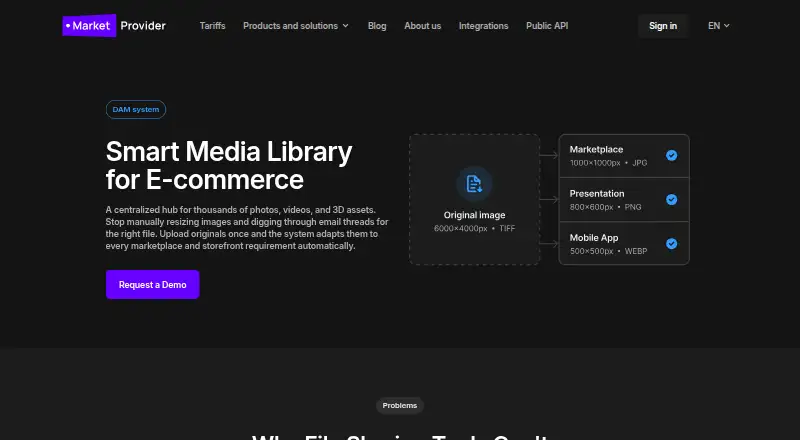Click the Smart Media Library heading
This screenshot has height=440, width=800.
(229, 165)
